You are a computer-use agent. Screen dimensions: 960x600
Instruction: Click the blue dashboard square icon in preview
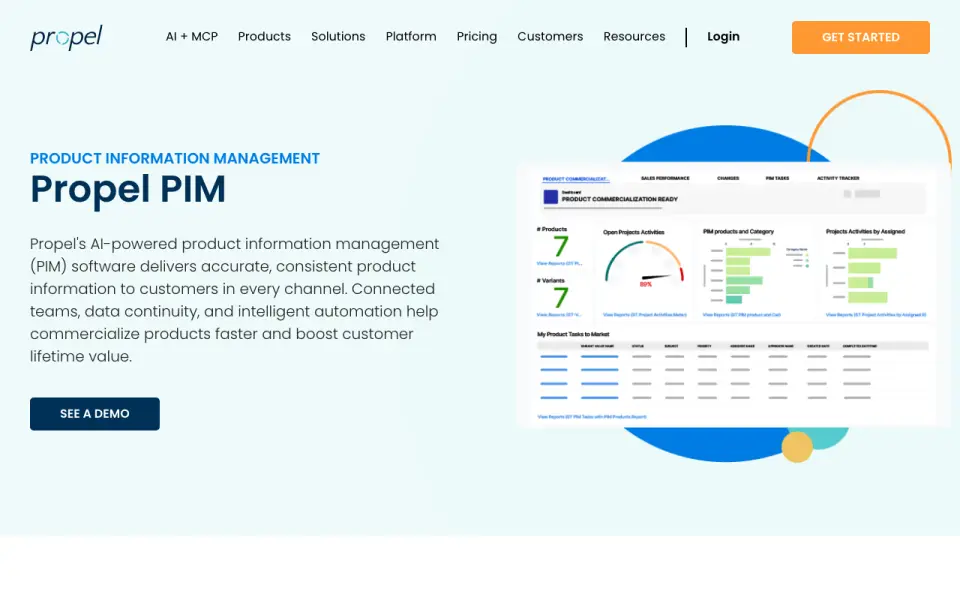coord(550,197)
